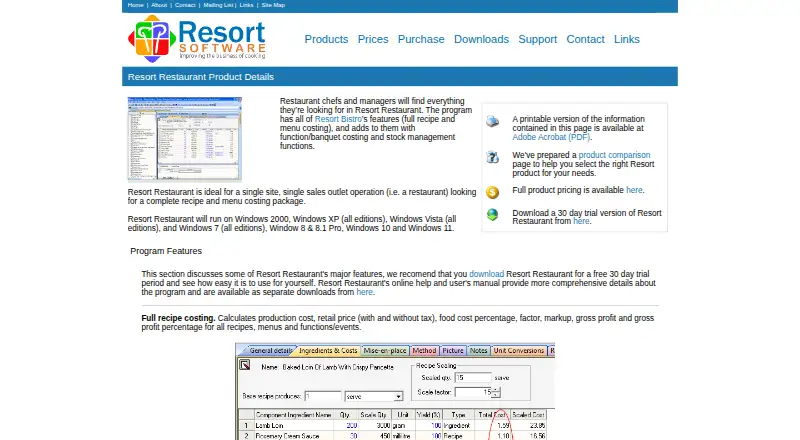
Task: Open the Home link in top bar
Action: click(x=136, y=5)
